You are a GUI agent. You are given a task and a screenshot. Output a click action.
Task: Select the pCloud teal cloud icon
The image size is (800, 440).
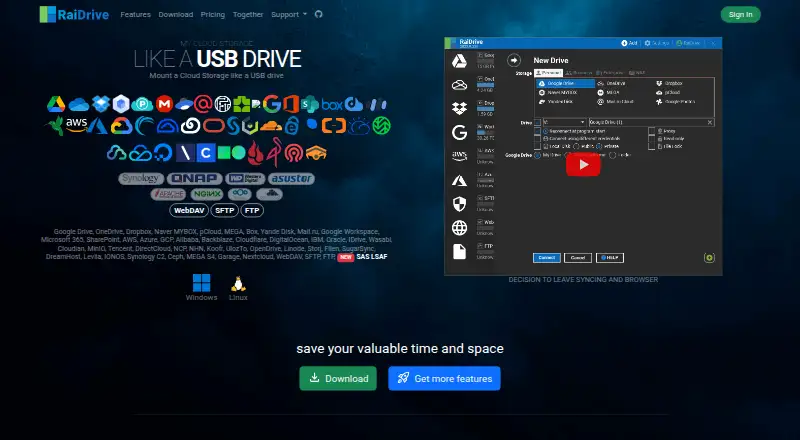(142, 104)
